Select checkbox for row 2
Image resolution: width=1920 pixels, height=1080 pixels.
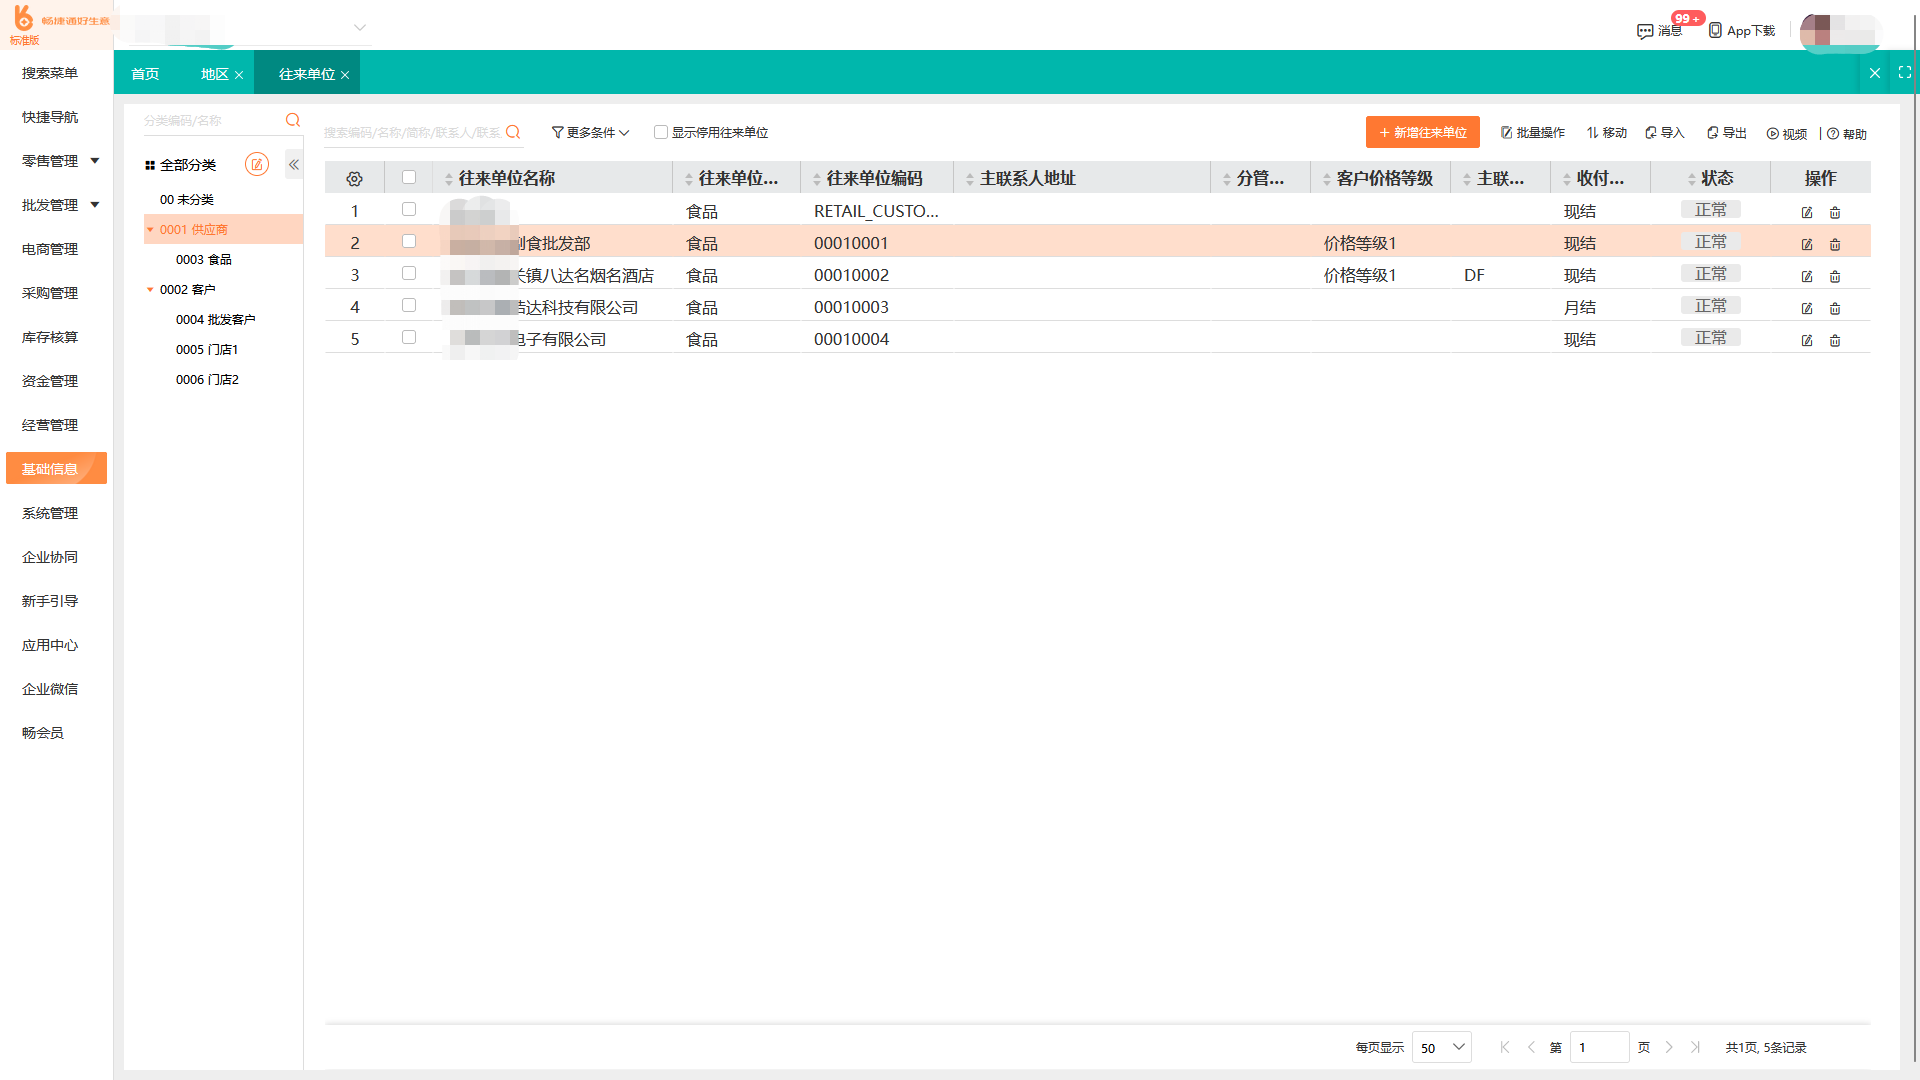(x=410, y=241)
